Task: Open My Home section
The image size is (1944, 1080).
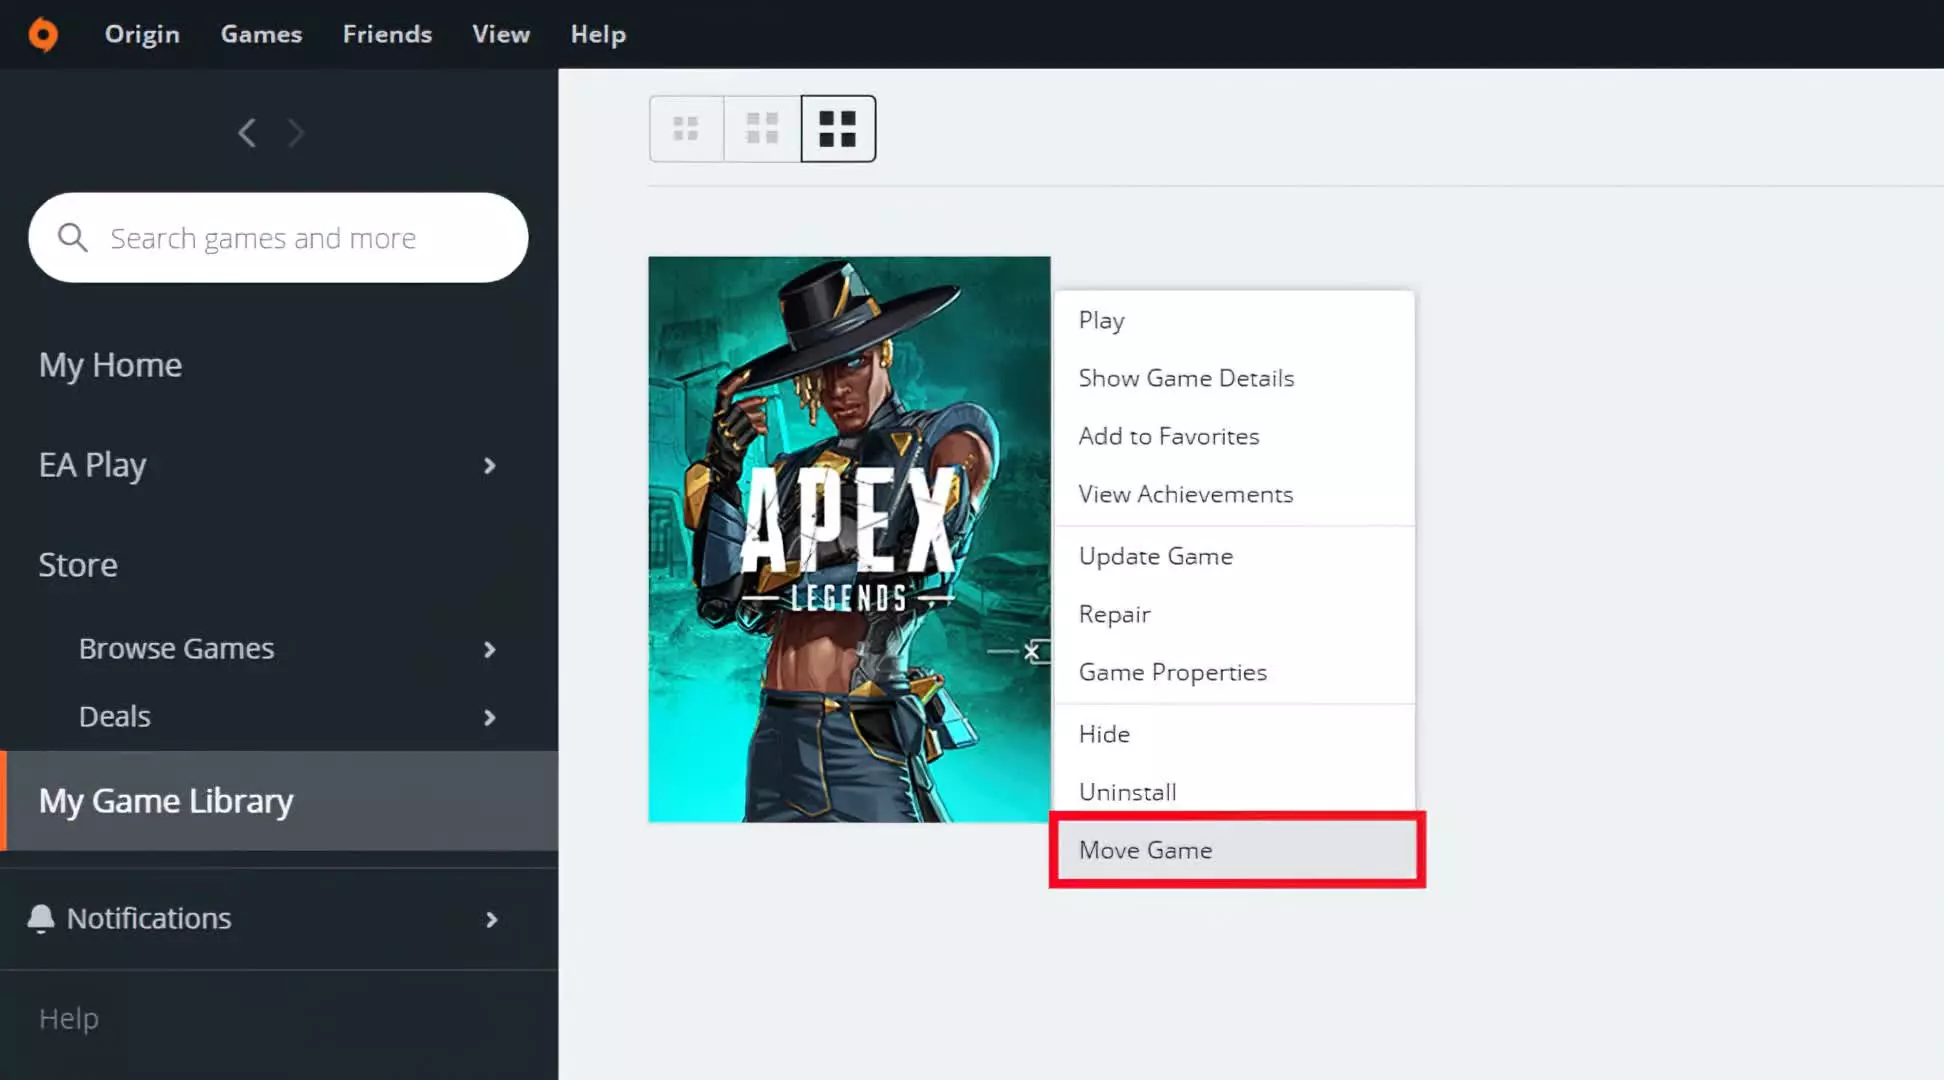Action: pyautogui.click(x=110, y=363)
